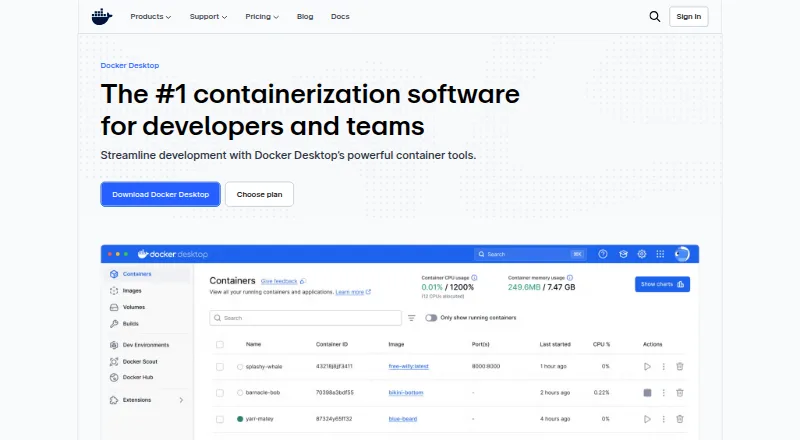Open the Blog page
The height and width of the screenshot is (440, 800).
pos(305,17)
